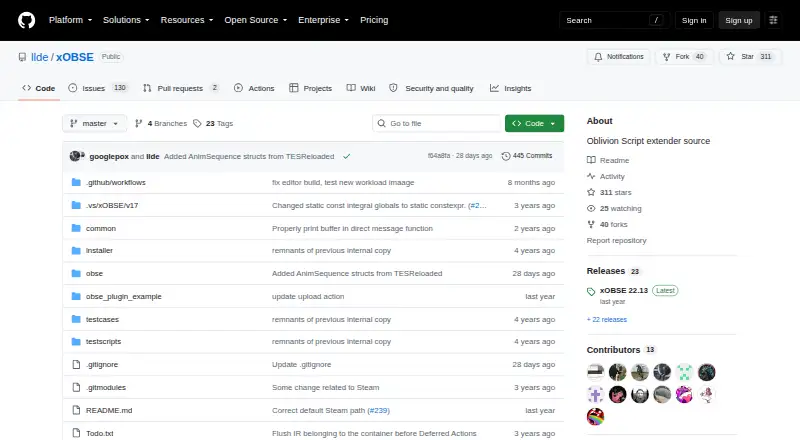Open the common folder

click(x=101, y=228)
